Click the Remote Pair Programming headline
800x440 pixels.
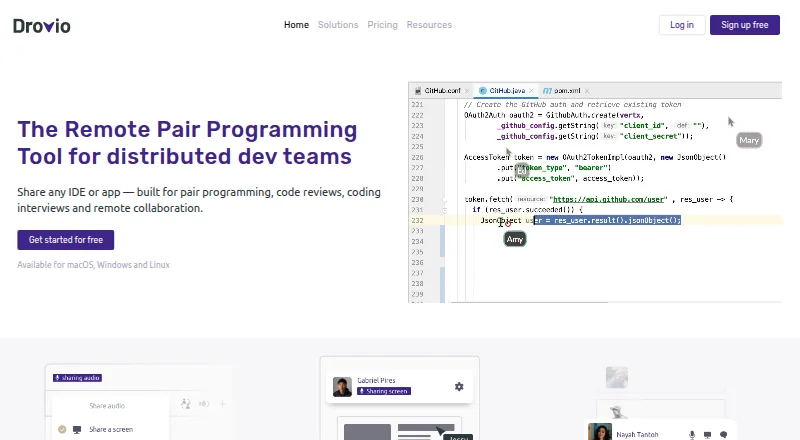click(x=187, y=143)
